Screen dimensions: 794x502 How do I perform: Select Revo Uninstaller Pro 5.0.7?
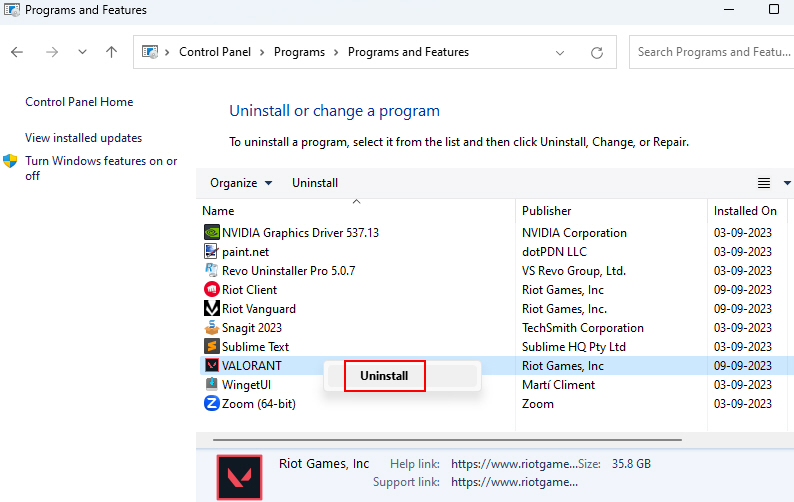pos(289,271)
